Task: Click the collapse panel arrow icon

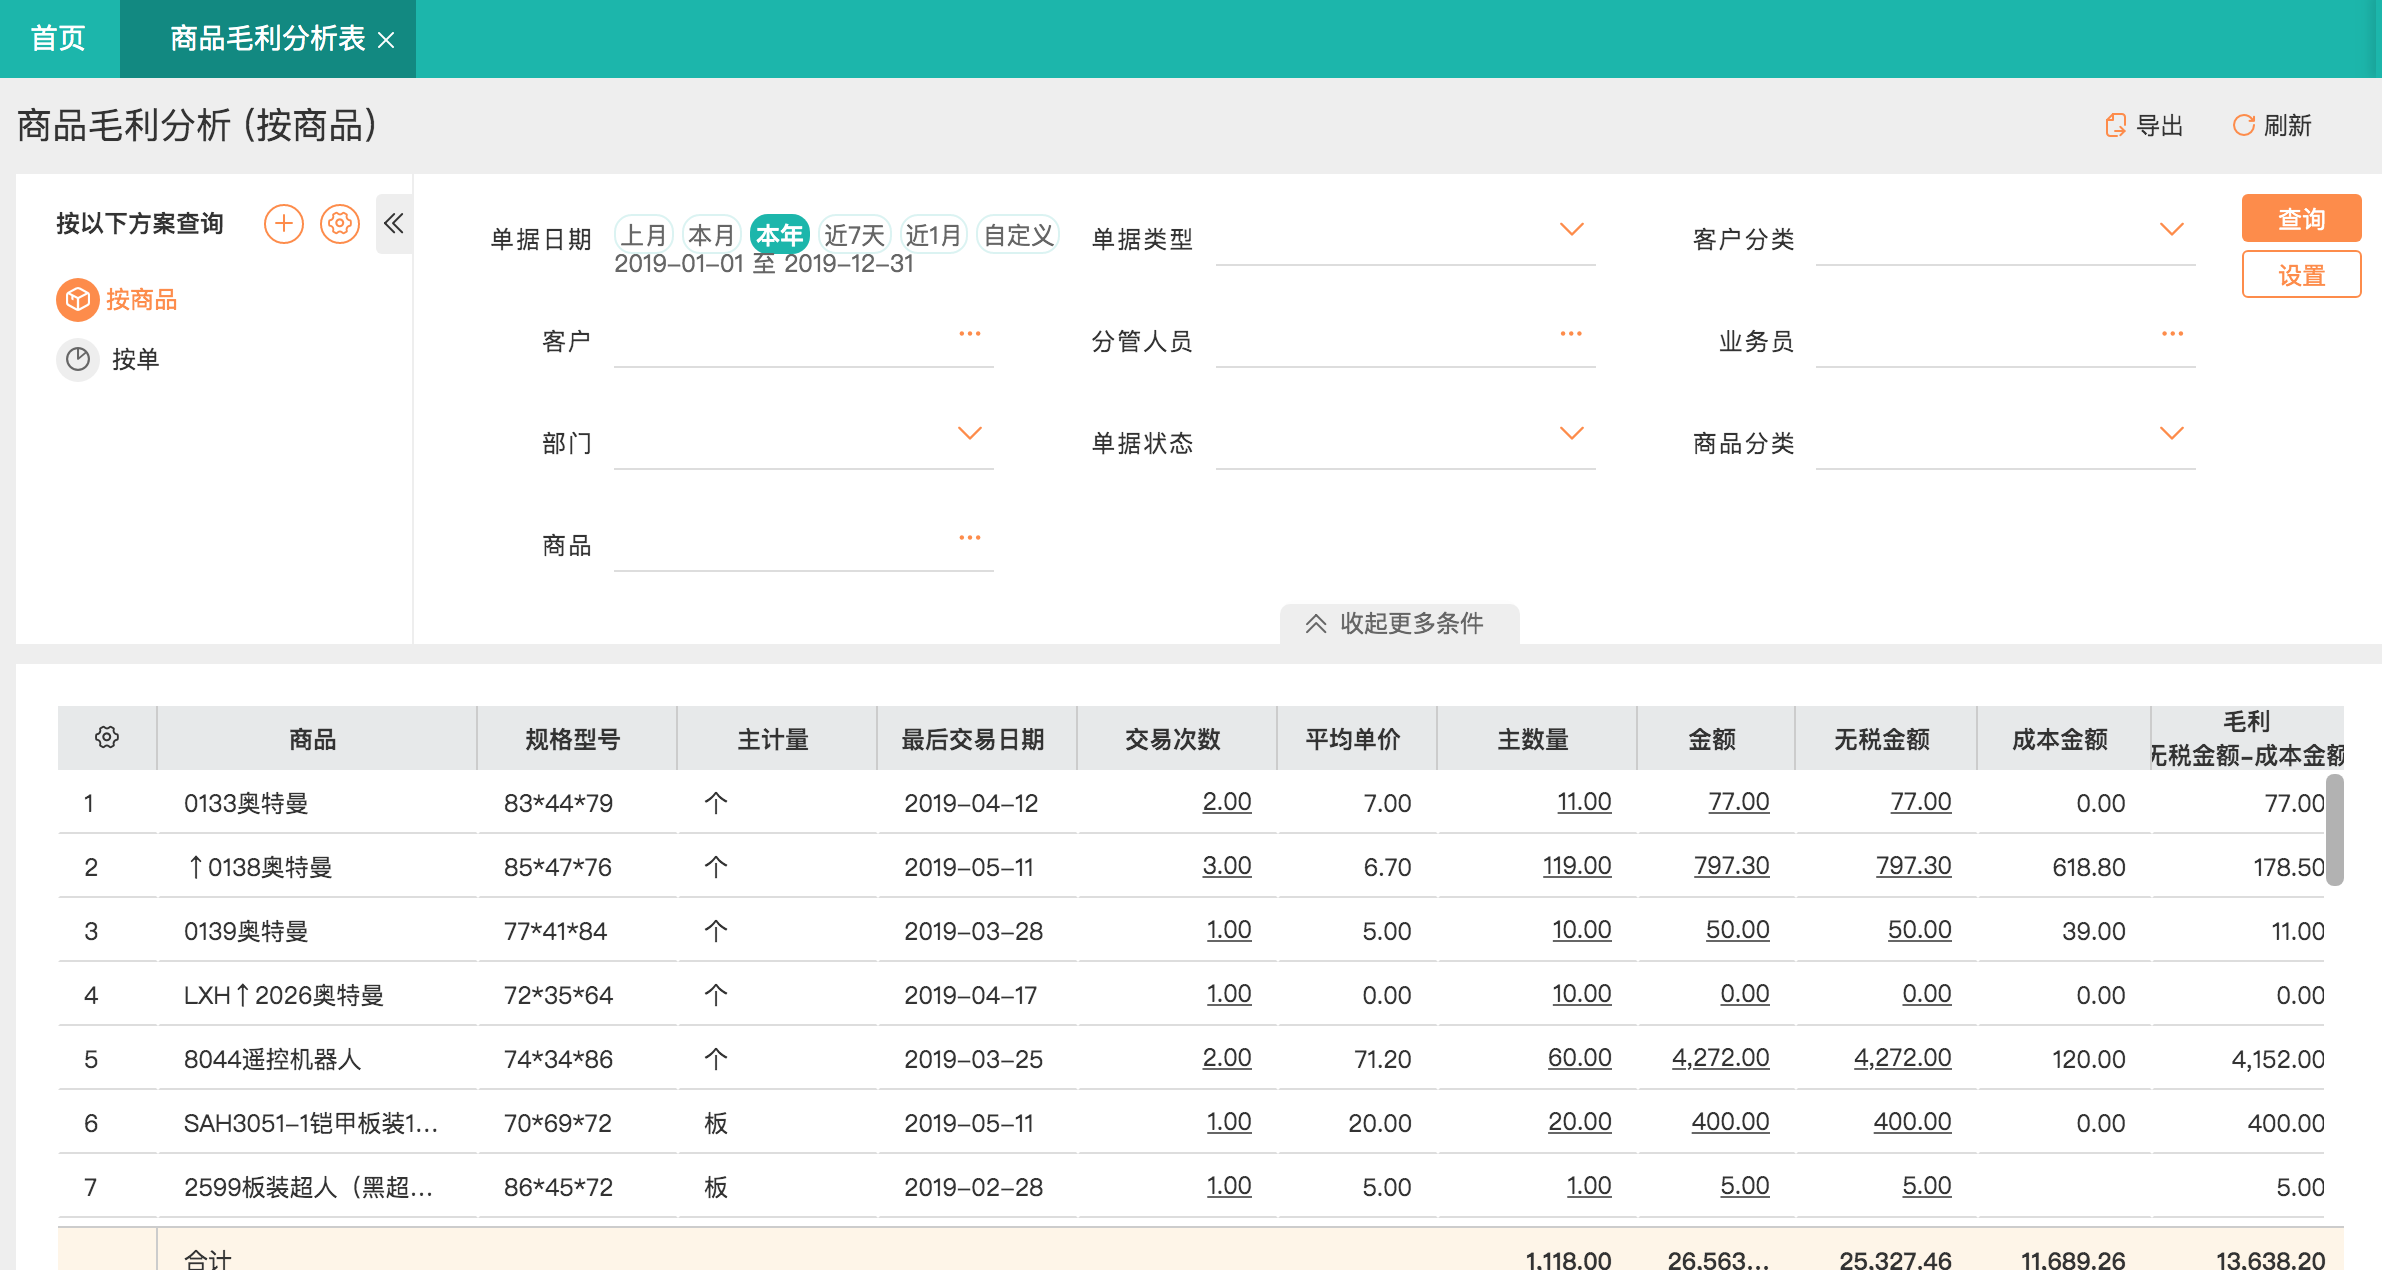Action: (x=394, y=222)
